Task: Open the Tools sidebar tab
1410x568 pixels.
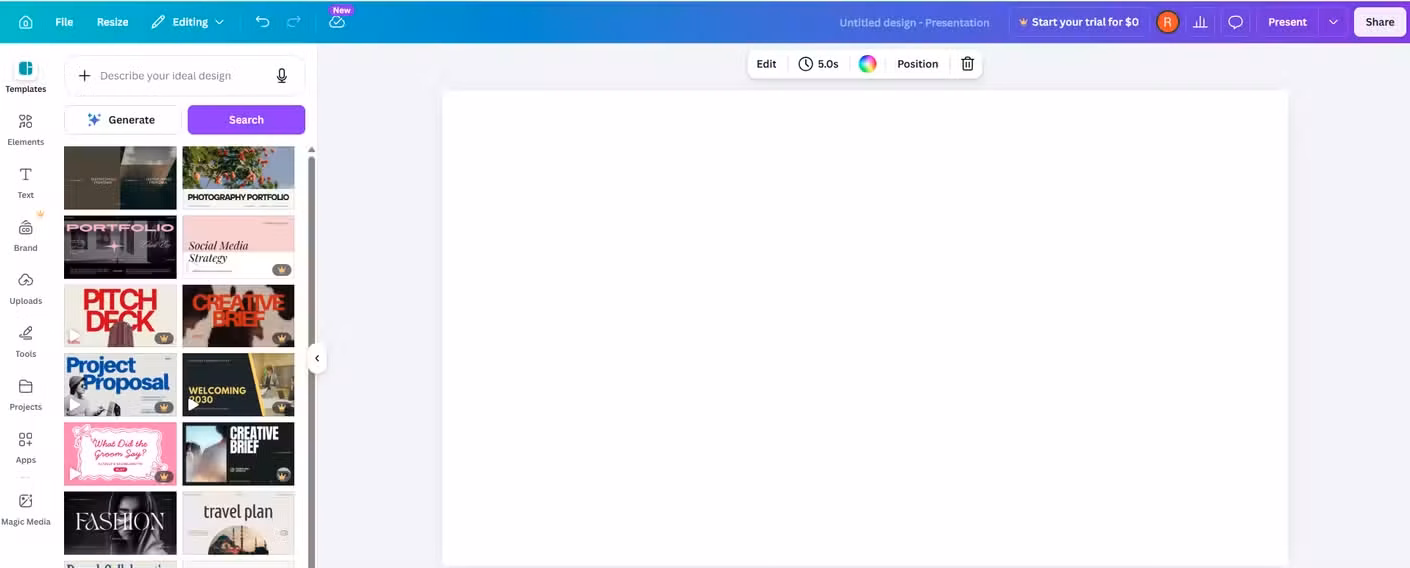Action: (26, 341)
